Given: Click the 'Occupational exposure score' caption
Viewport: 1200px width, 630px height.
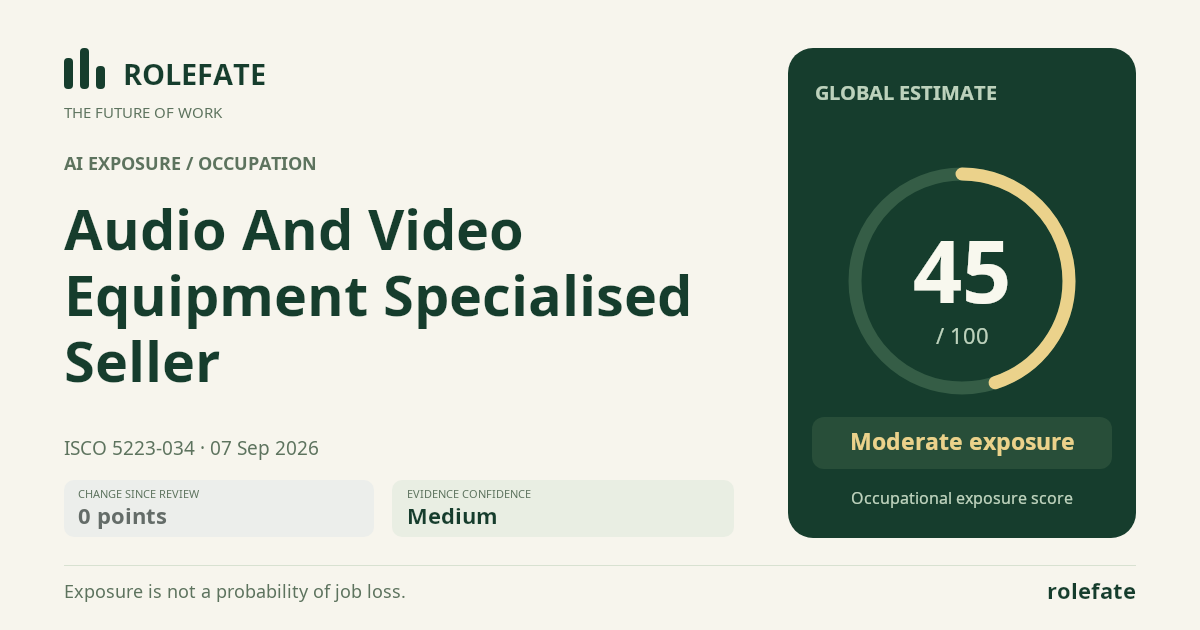Looking at the screenshot, I should point(962,498).
